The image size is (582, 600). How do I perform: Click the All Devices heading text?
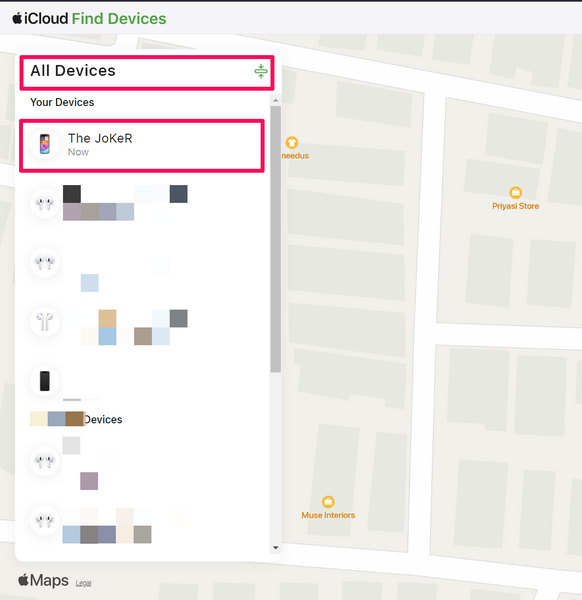(x=73, y=71)
